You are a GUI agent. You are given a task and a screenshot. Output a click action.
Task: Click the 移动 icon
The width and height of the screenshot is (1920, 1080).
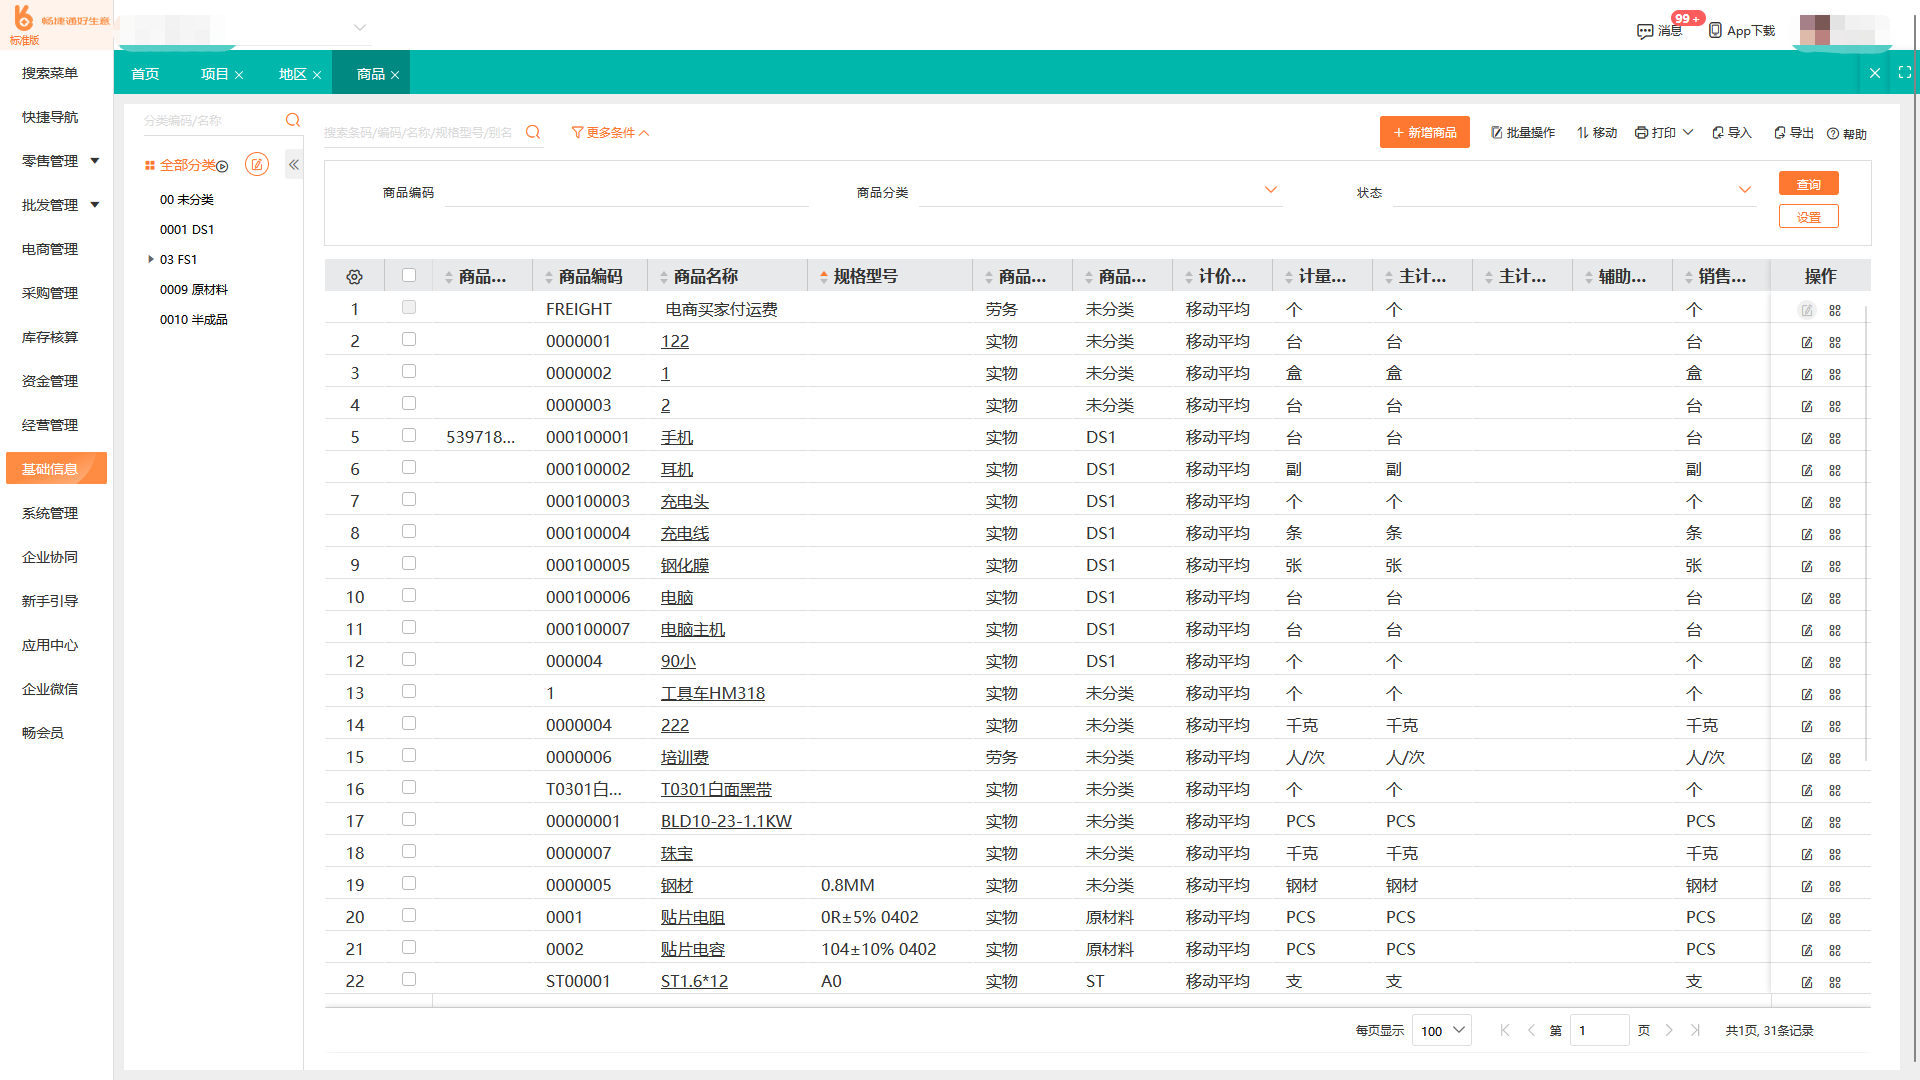(x=1580, y=132)
